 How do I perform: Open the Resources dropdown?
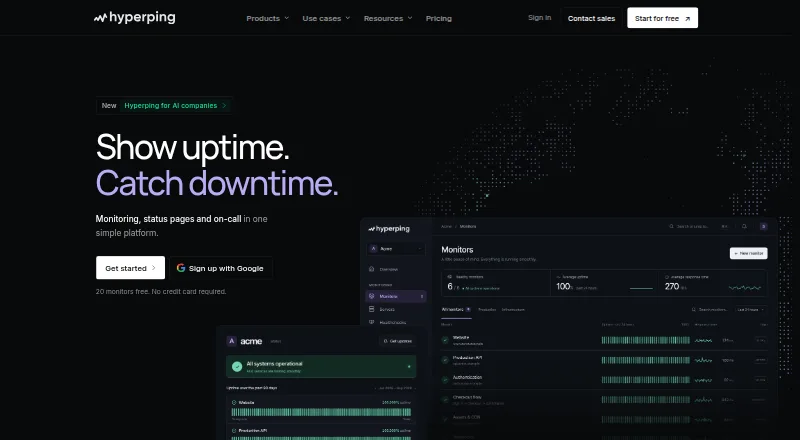pos(388,18)
